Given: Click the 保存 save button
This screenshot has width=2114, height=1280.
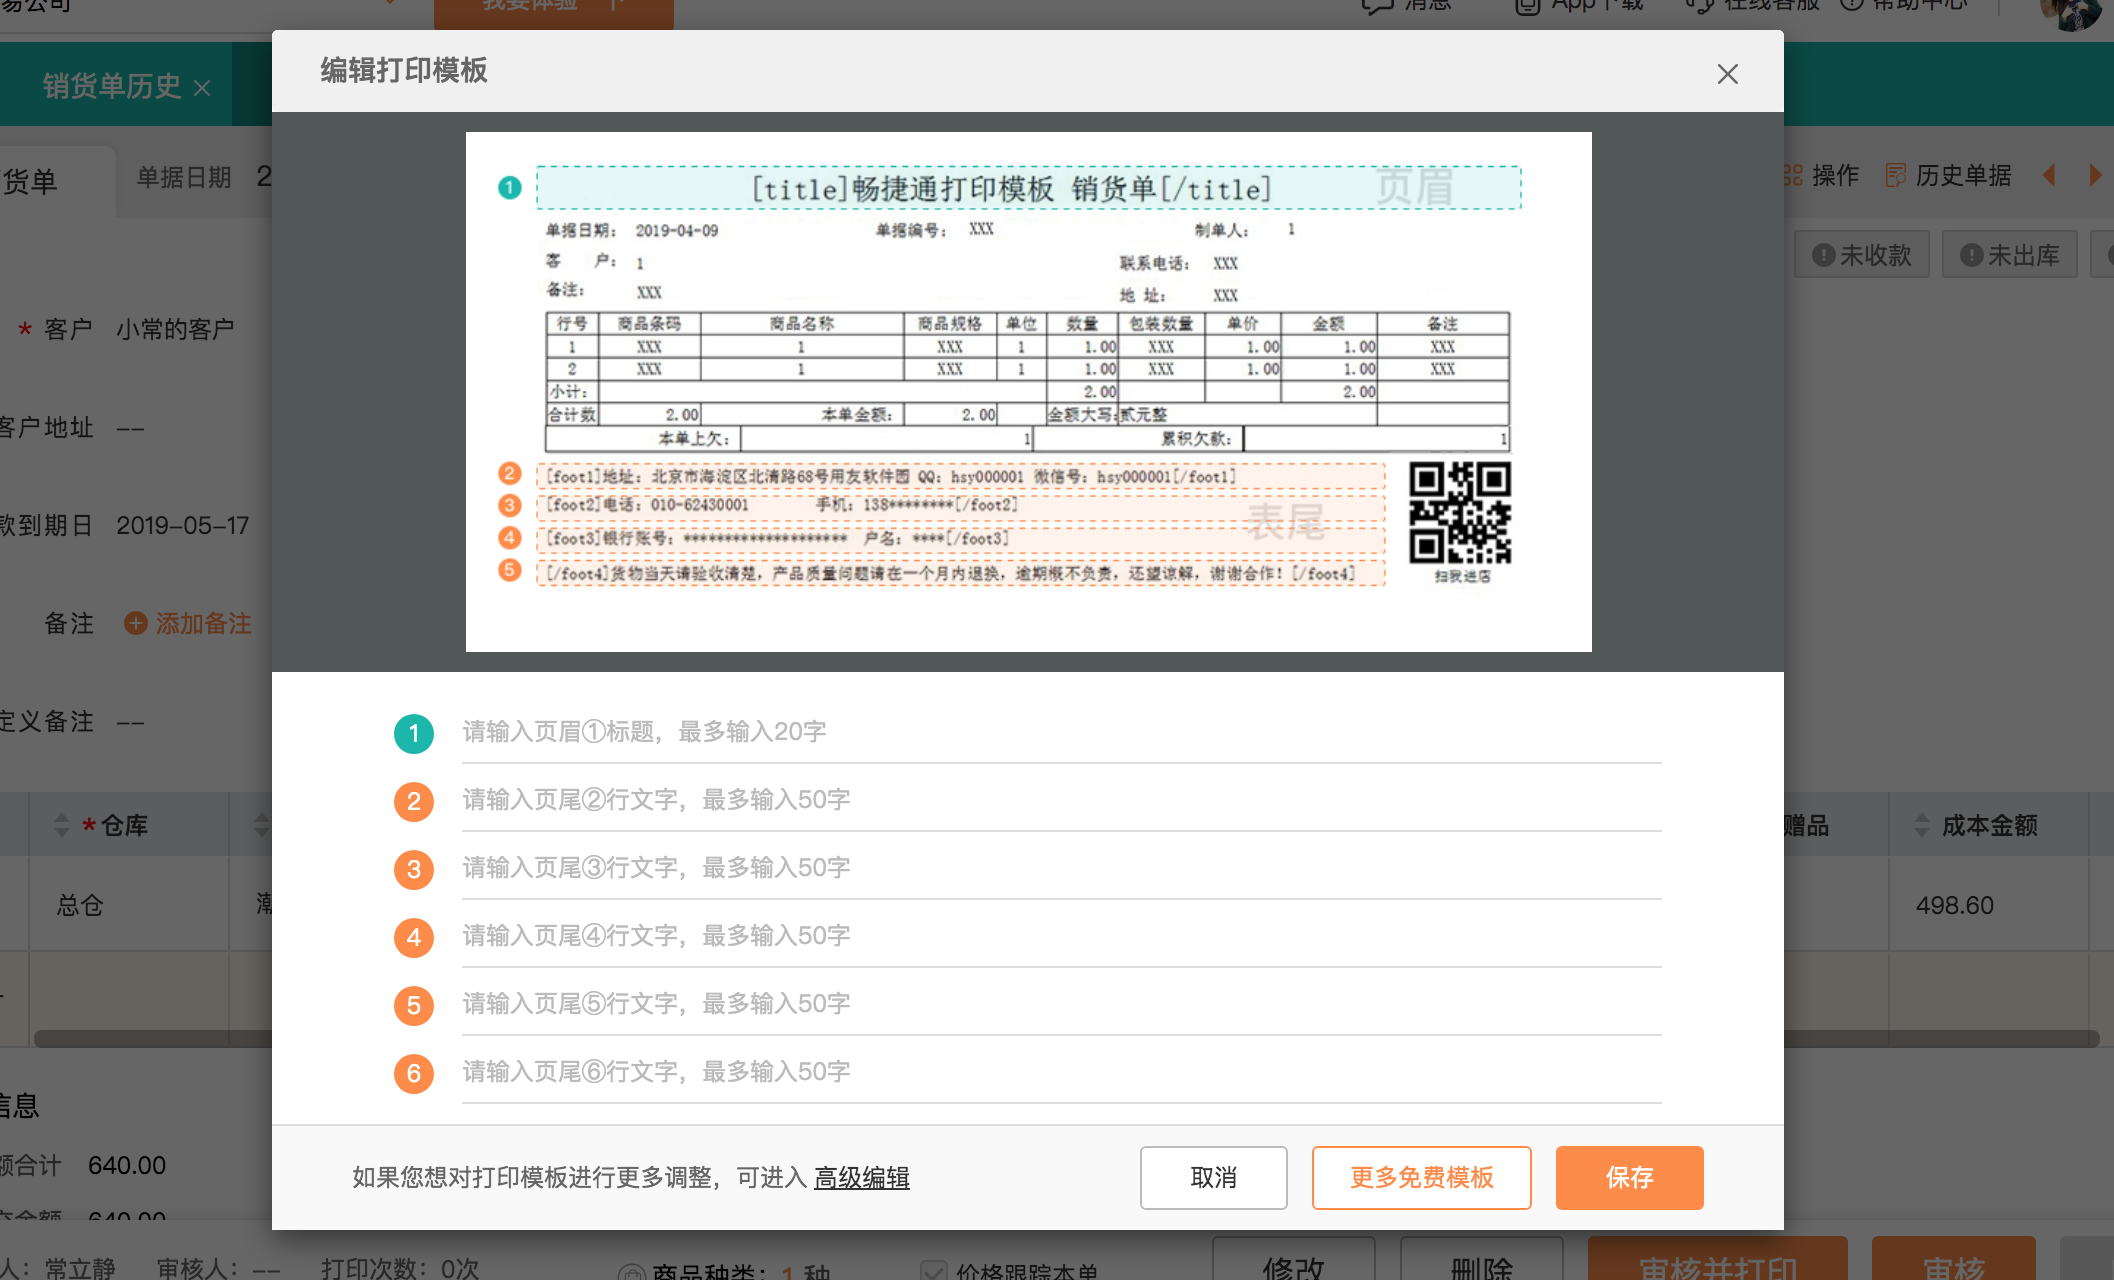Looking at the screenshot, I should tap(1628, 1177).
